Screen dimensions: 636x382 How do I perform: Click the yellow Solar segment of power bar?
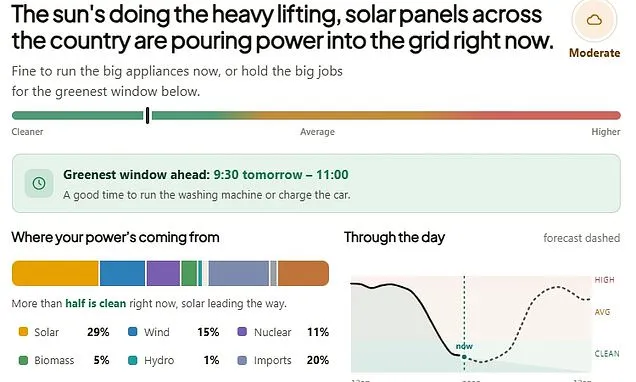55,273
